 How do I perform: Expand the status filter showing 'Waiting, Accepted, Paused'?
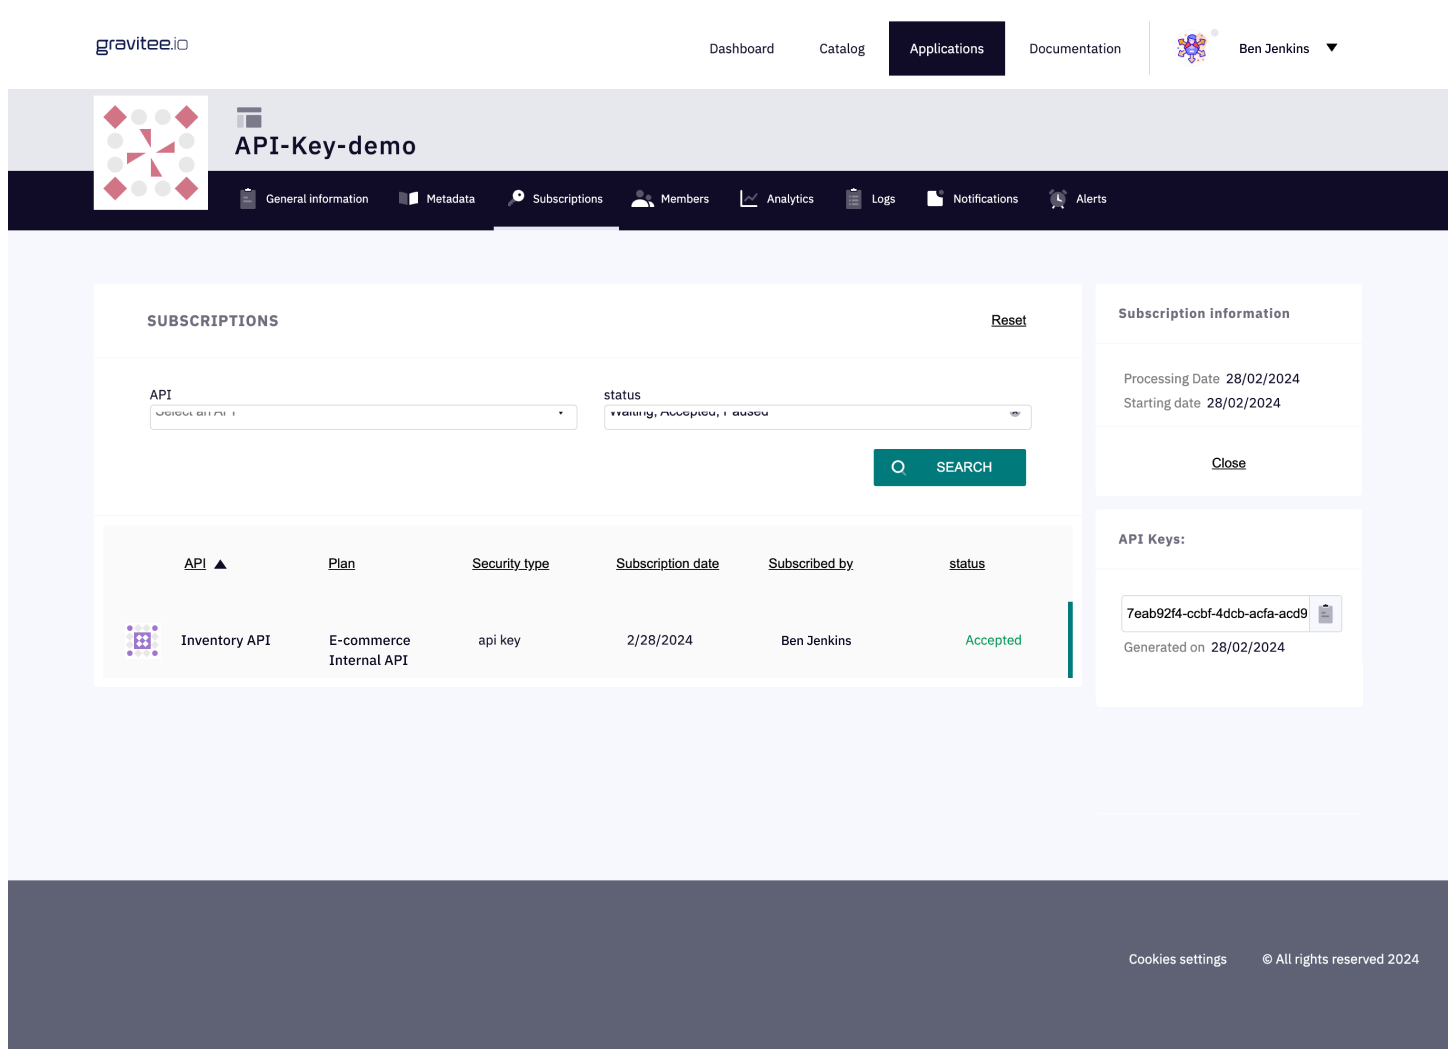[816, 416]
